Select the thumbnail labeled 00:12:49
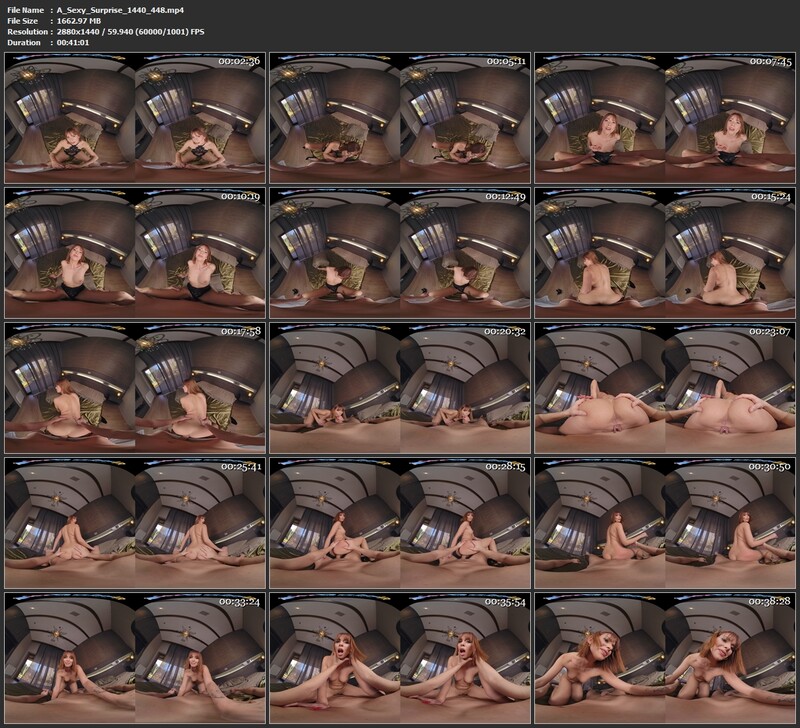This screenshot has width=800, height=728. pyautogui.click(x=400, y=252)
